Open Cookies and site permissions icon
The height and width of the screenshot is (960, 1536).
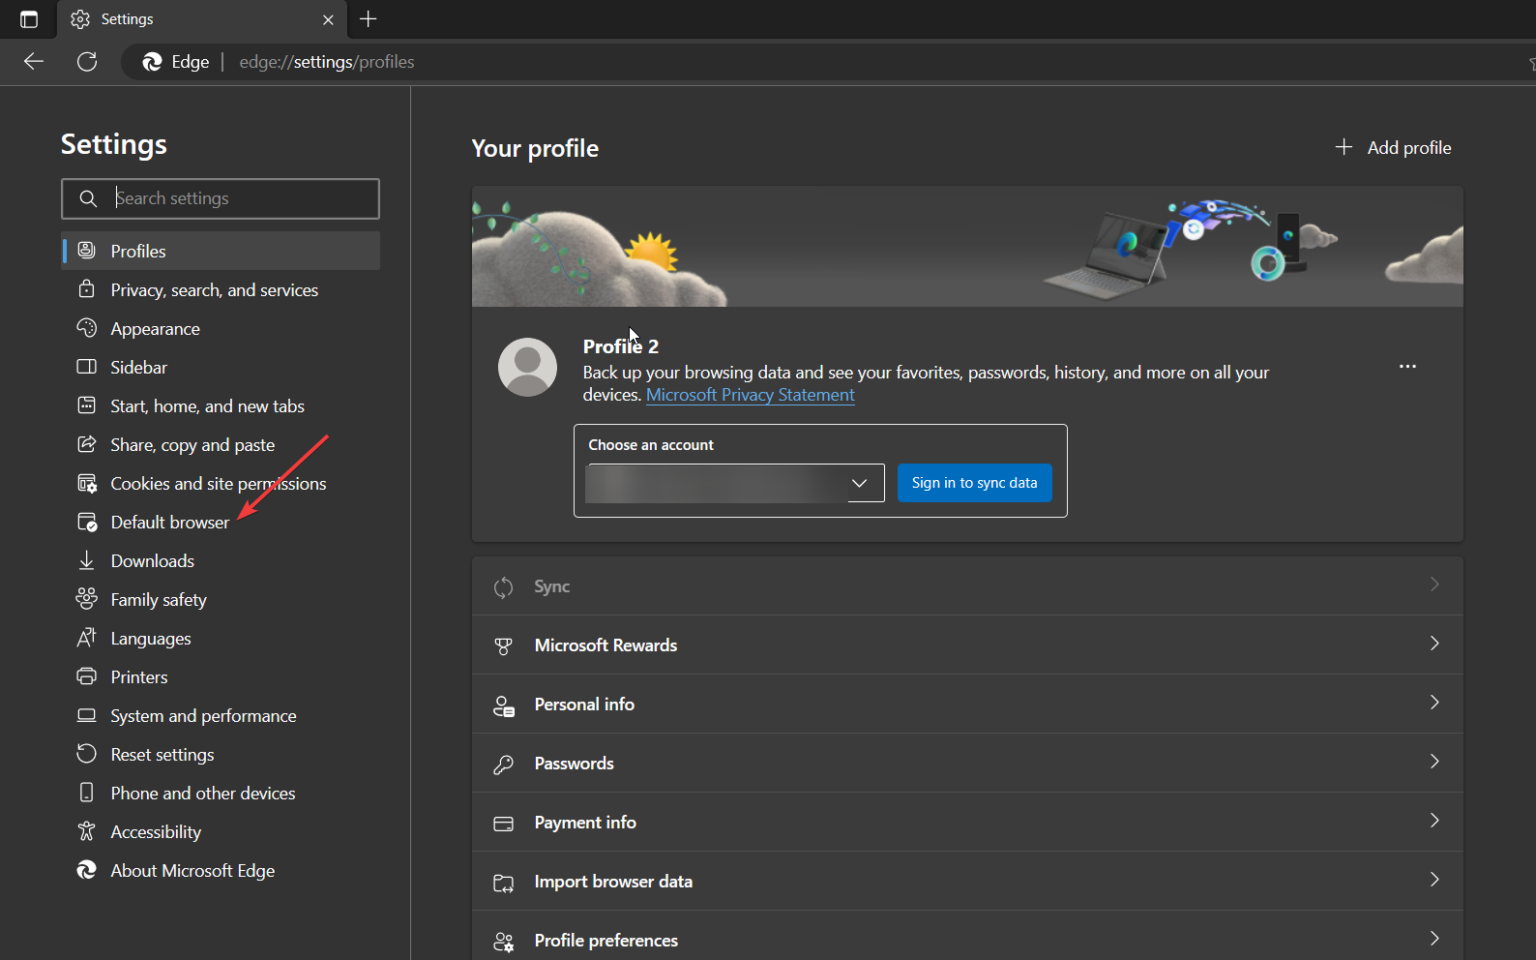point(87,483)
